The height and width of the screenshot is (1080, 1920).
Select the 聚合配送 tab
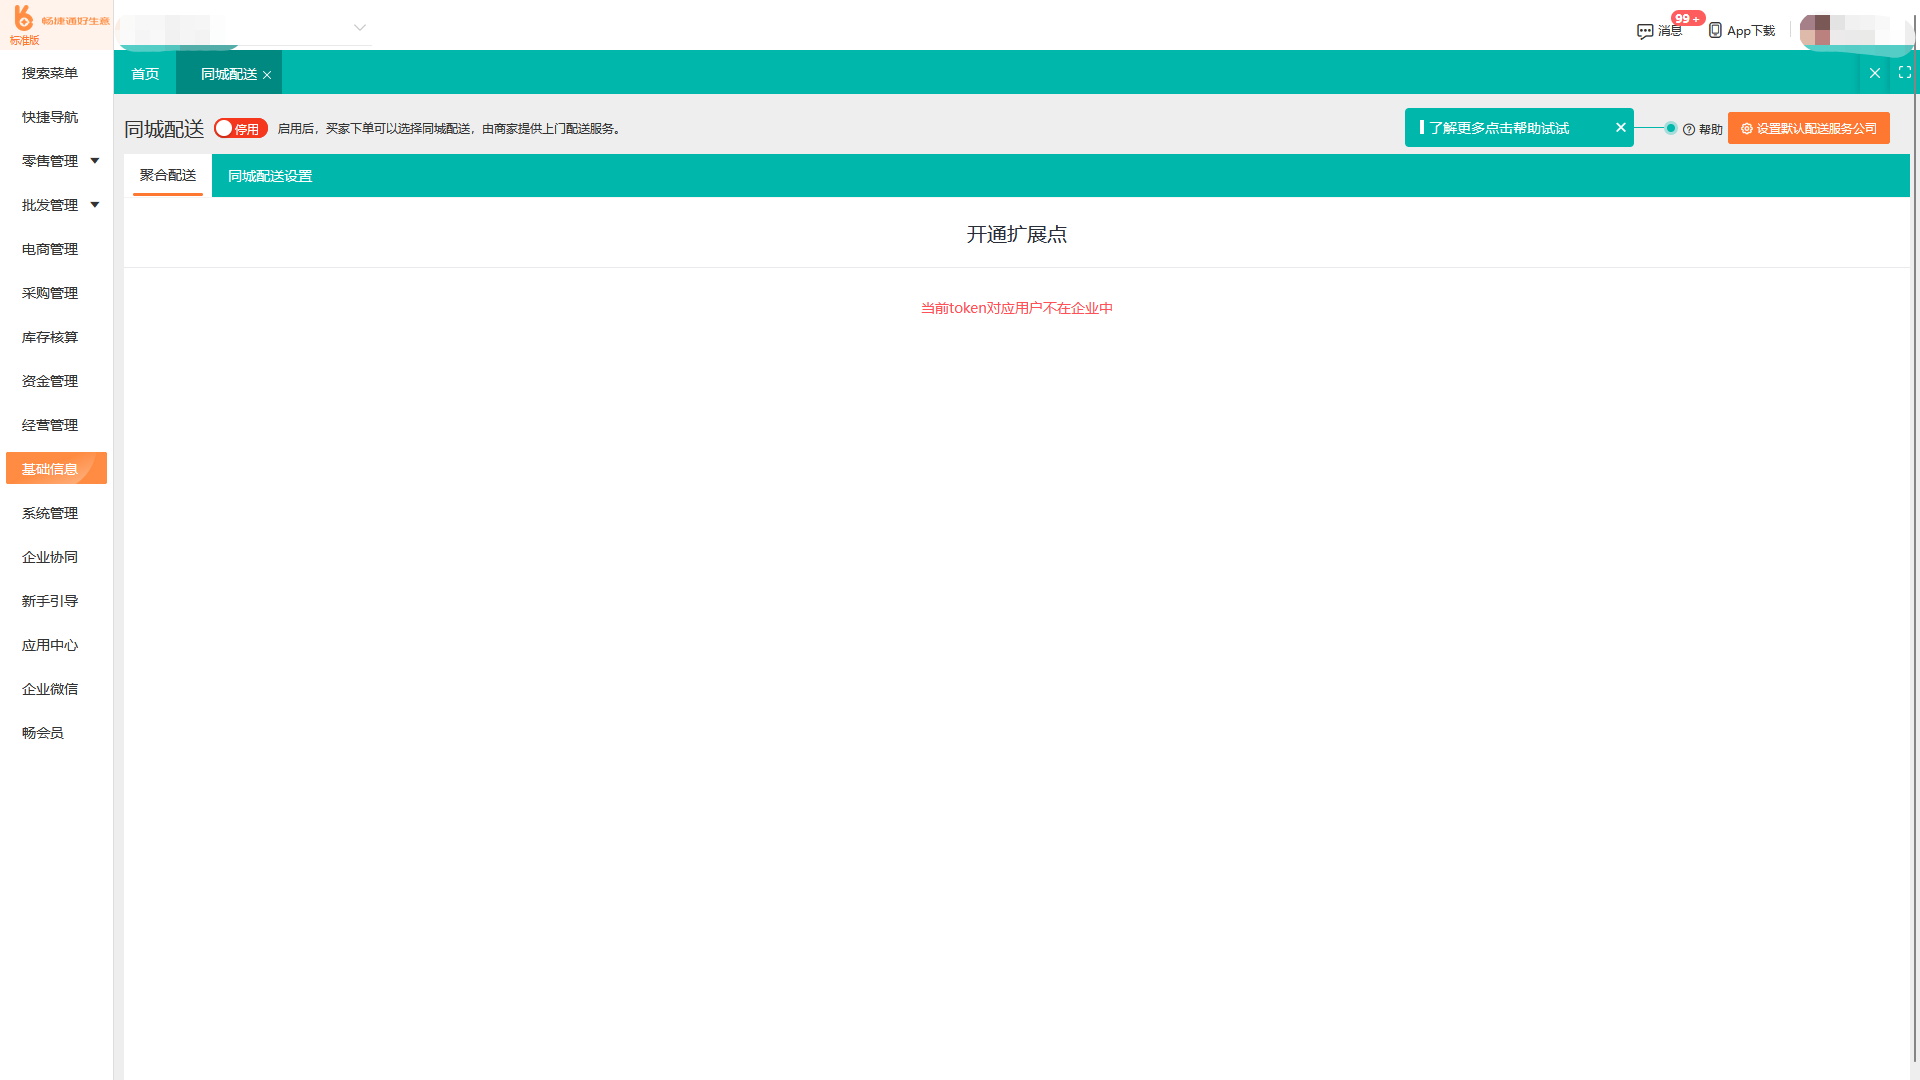167,175
